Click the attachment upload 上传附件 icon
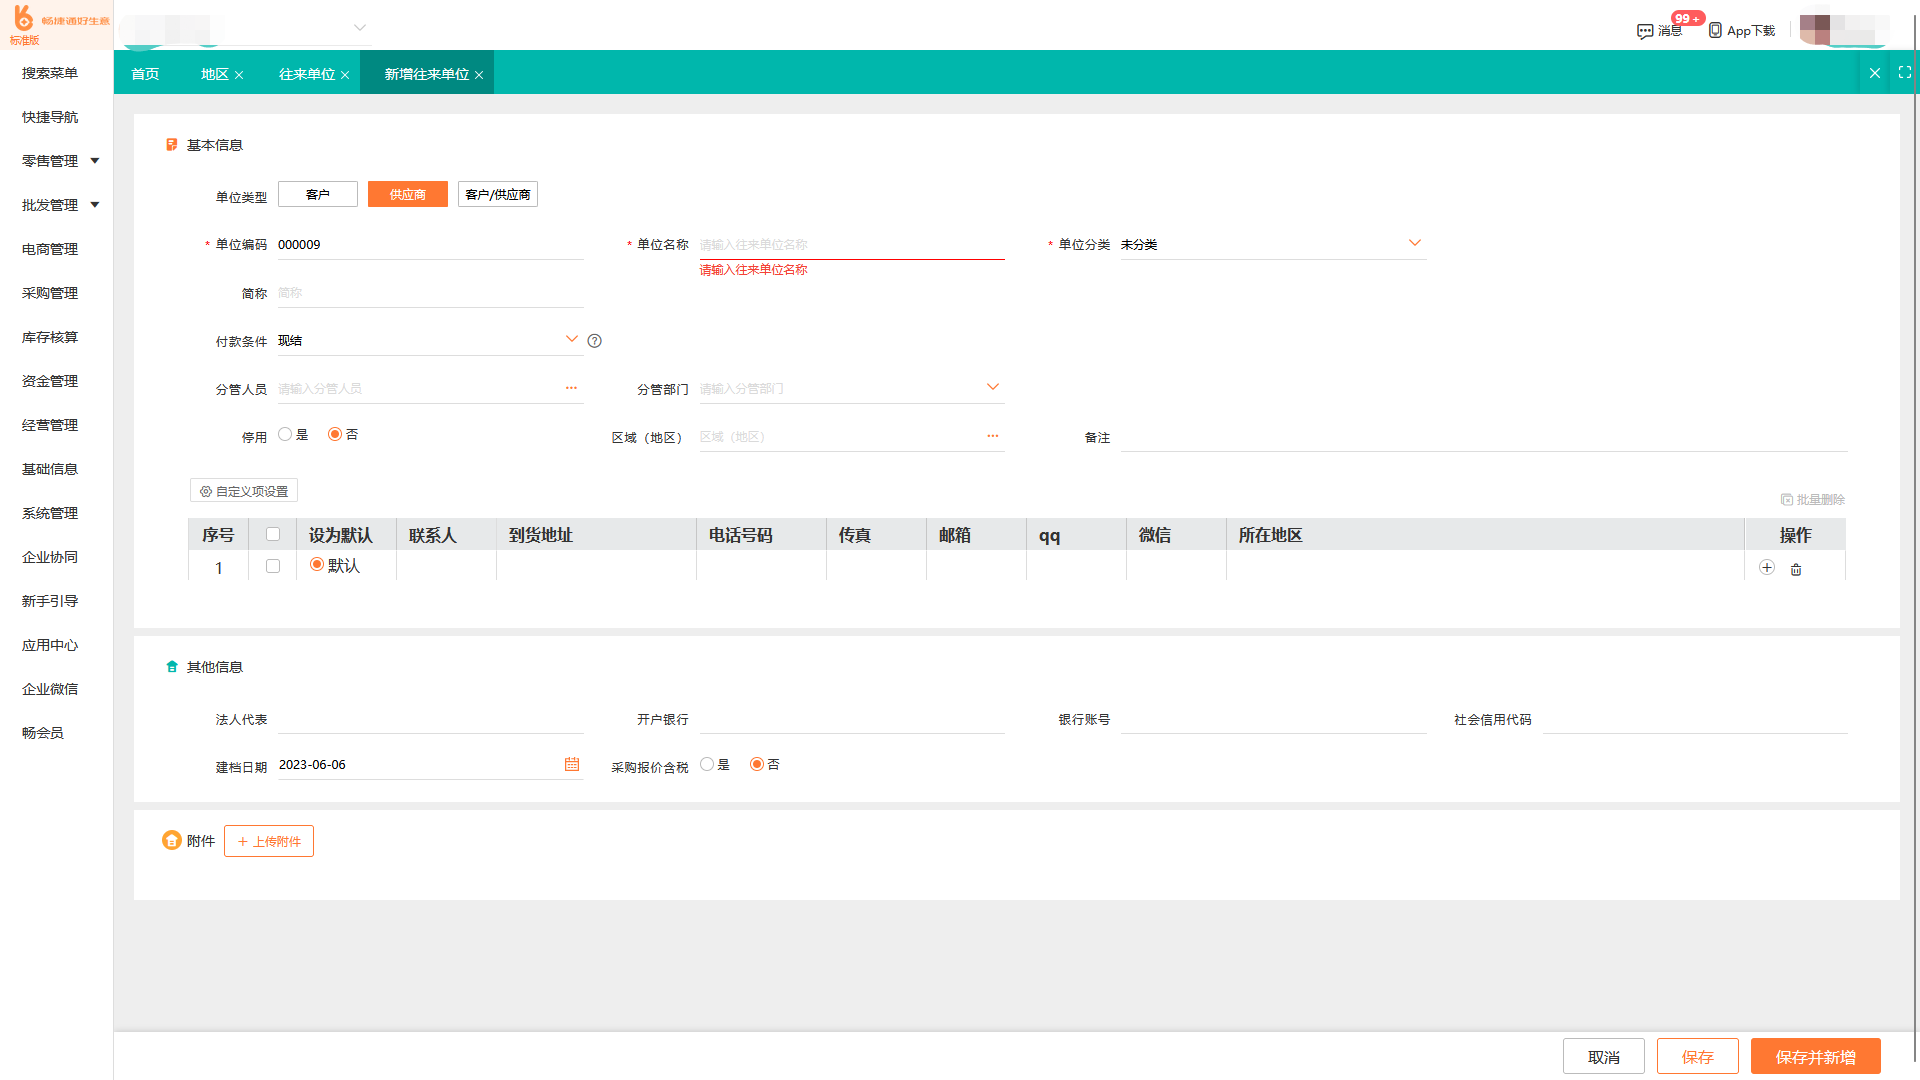This screenshot has height=1080, width=1920. [269, 841]
